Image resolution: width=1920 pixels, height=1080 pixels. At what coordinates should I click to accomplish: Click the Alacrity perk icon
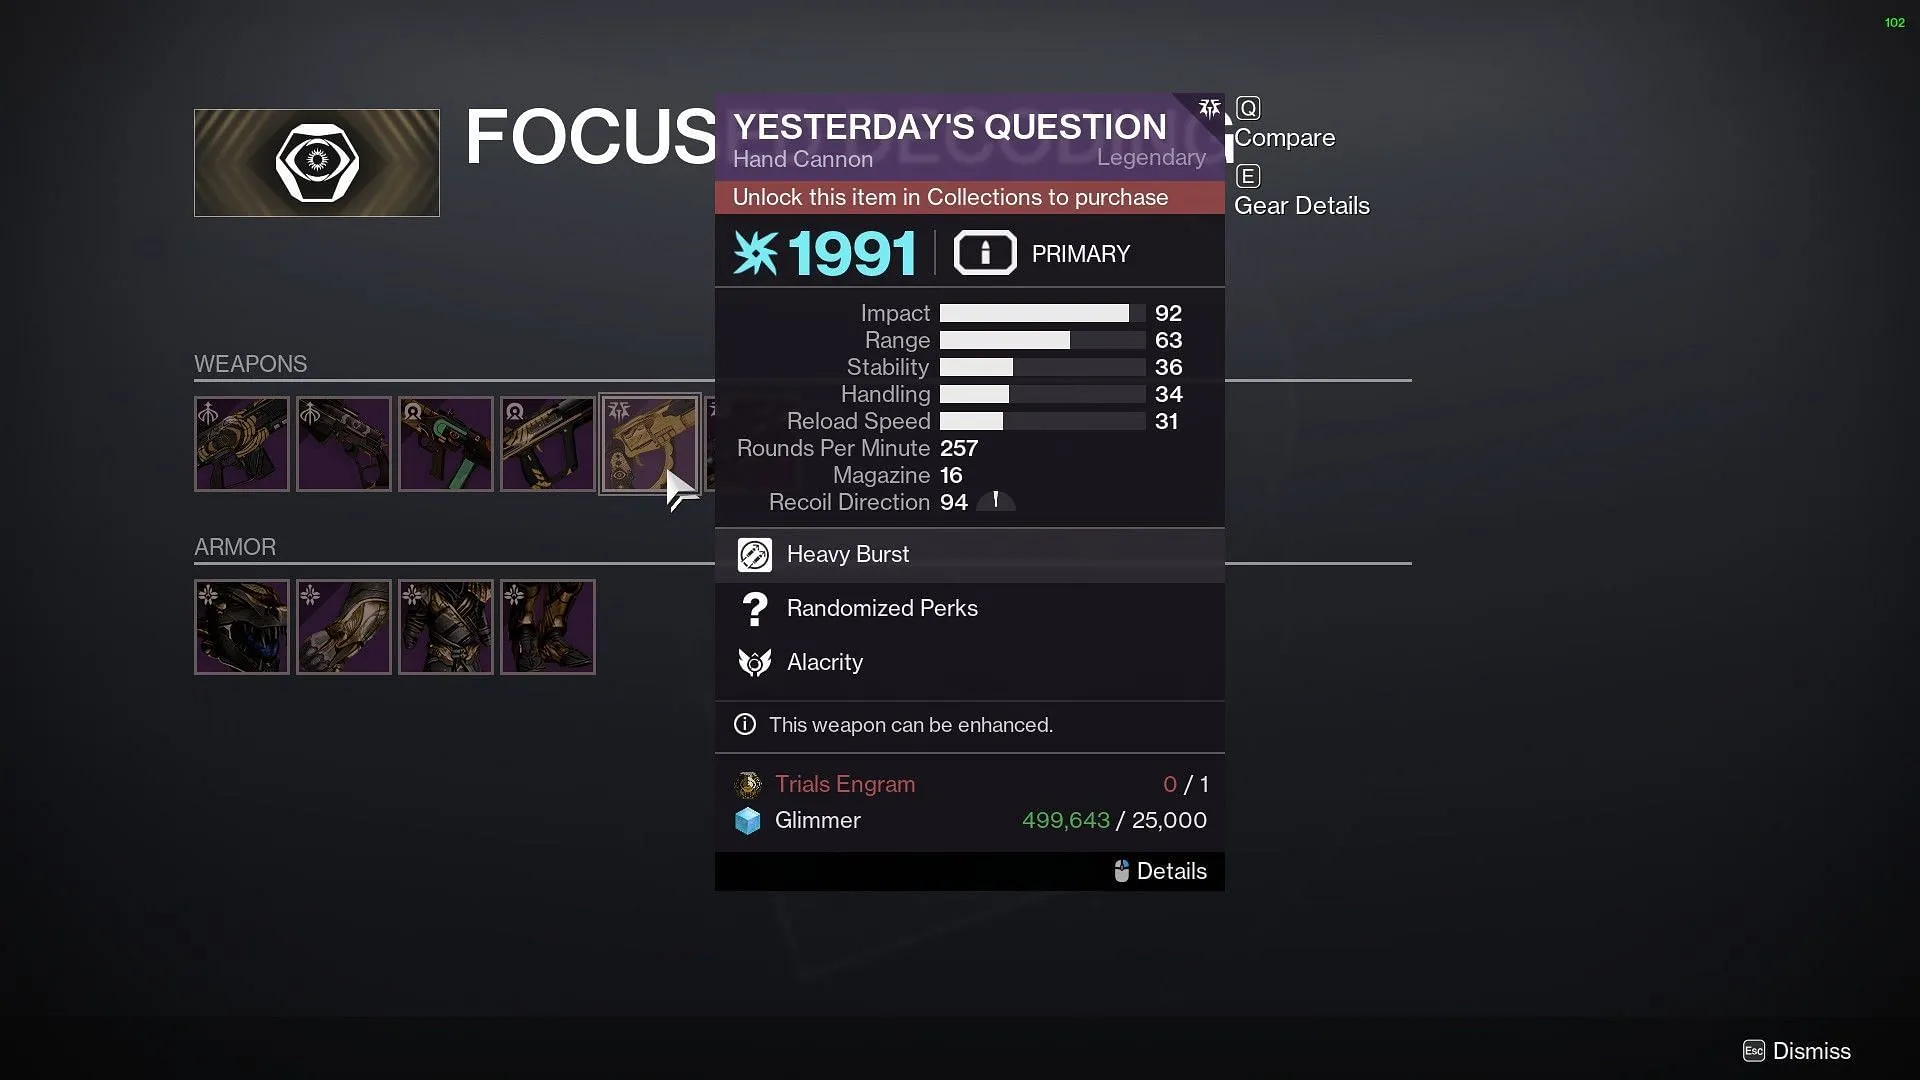[754, 661]
